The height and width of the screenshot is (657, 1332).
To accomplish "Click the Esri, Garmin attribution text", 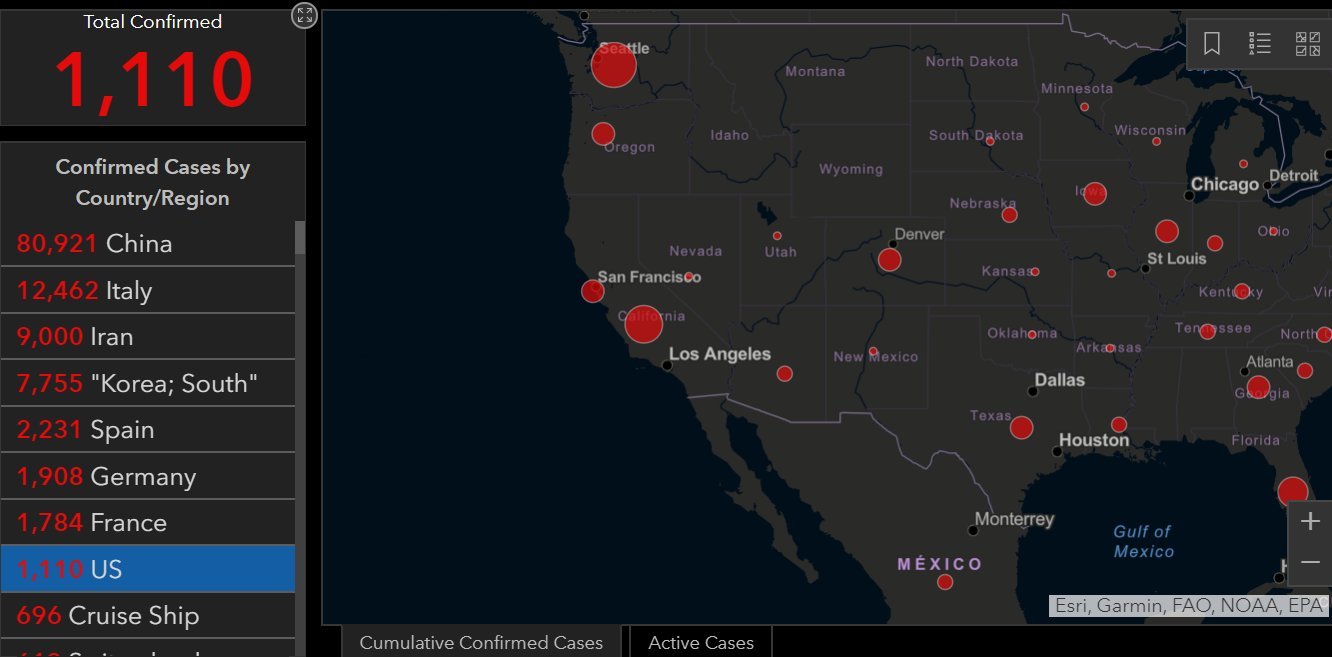I will point(1188,605).
